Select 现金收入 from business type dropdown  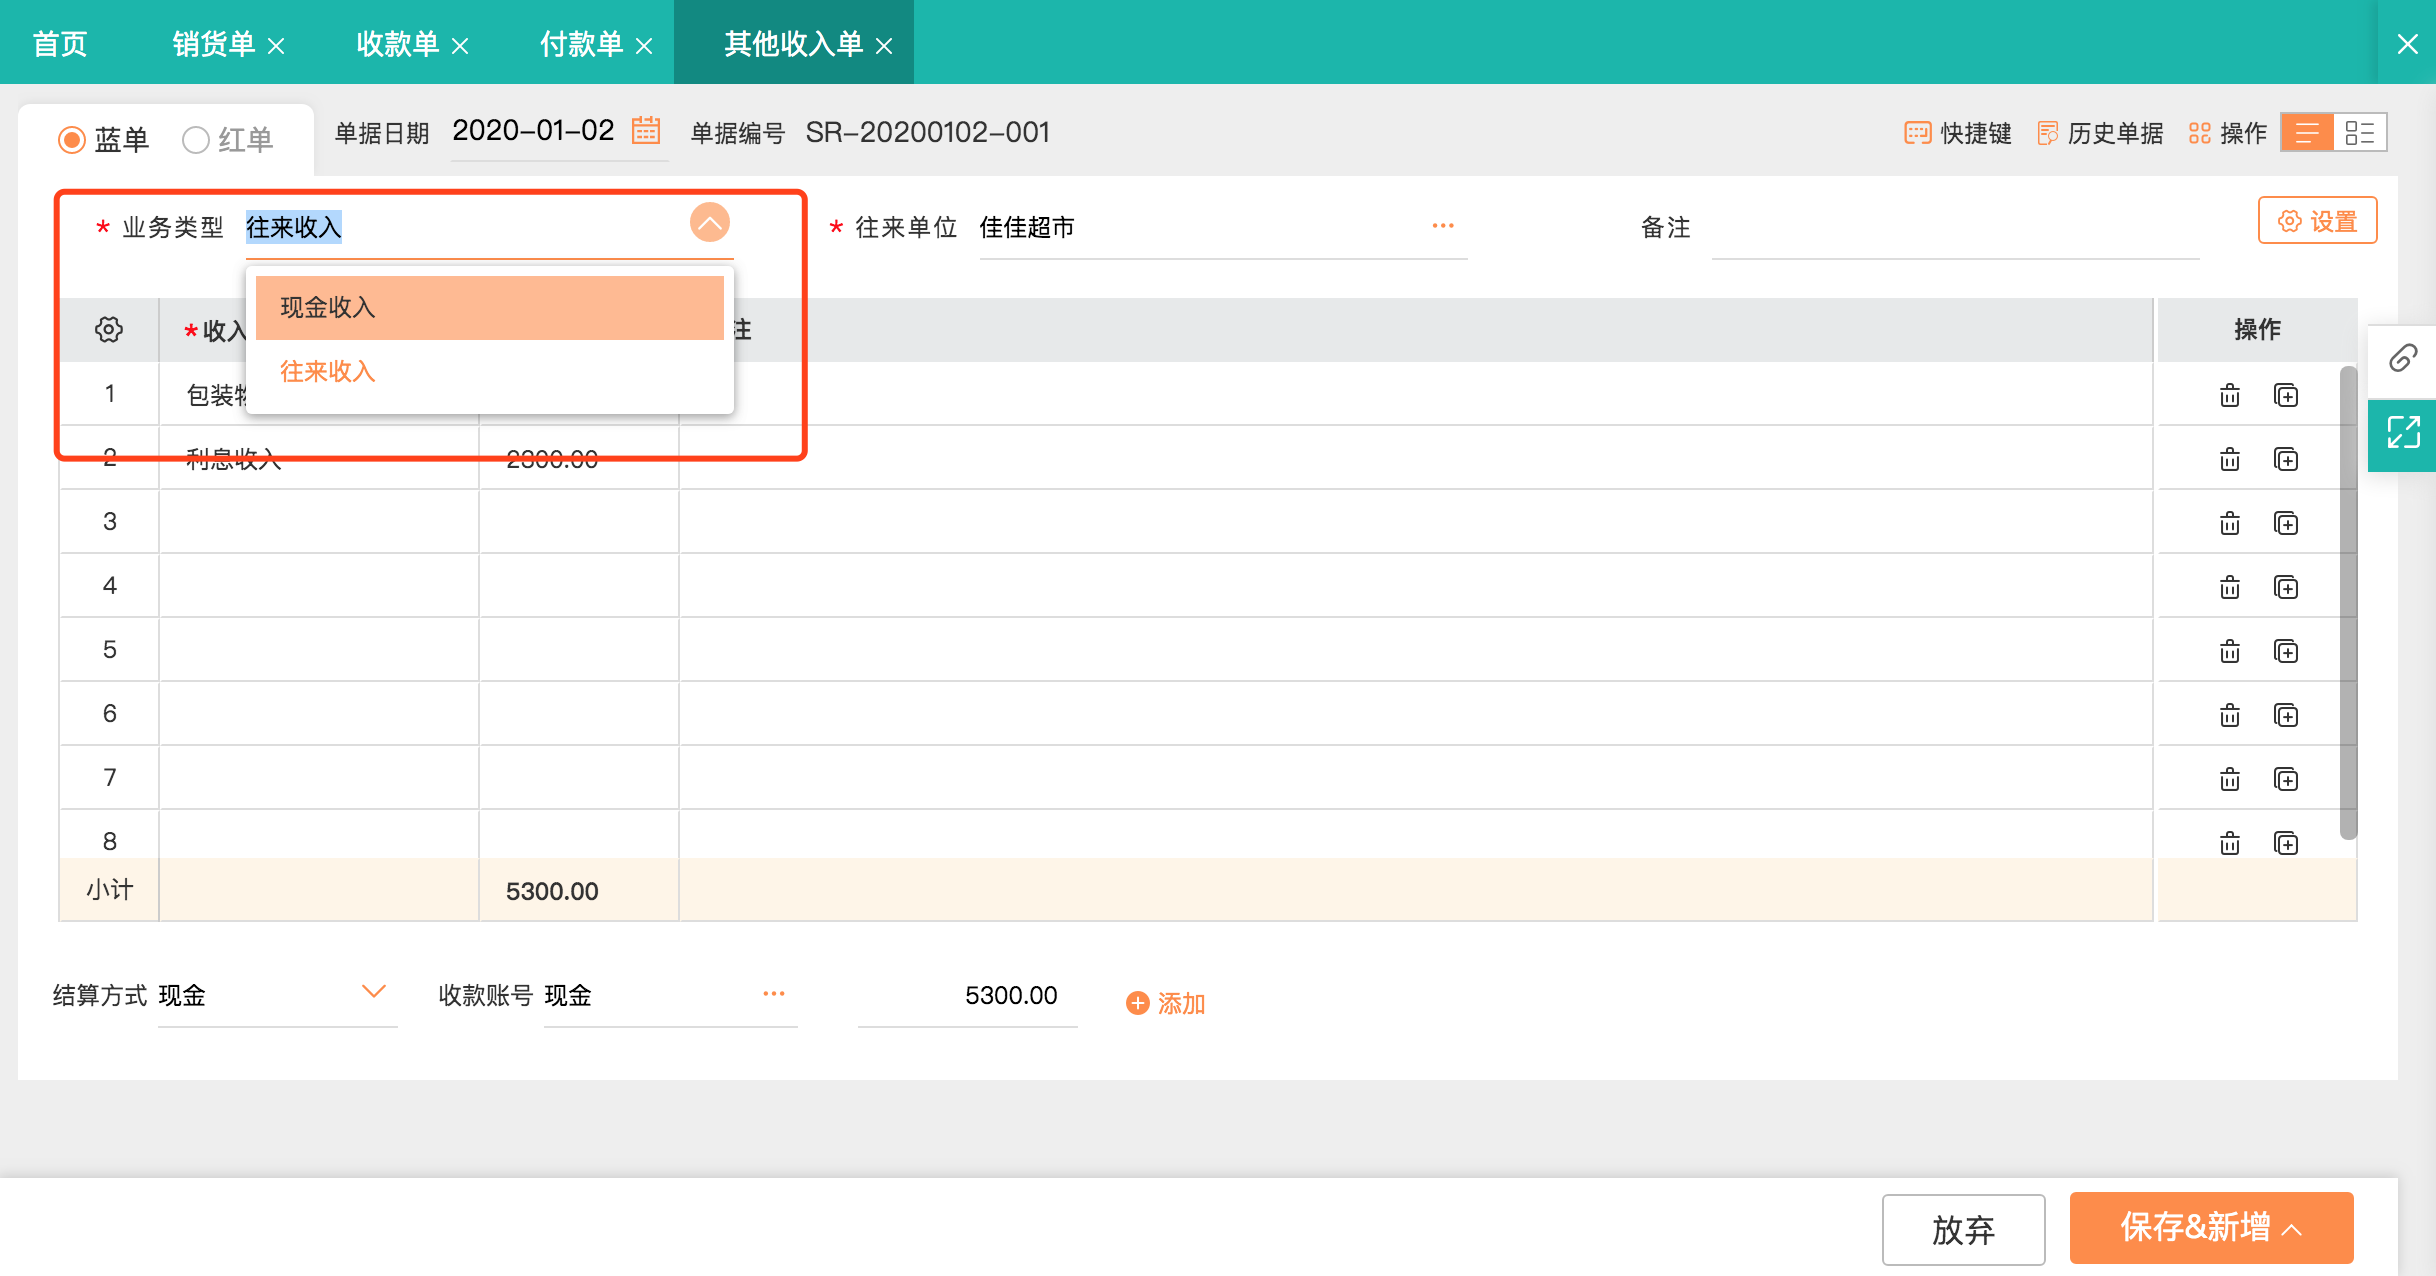tap(488, 306)
